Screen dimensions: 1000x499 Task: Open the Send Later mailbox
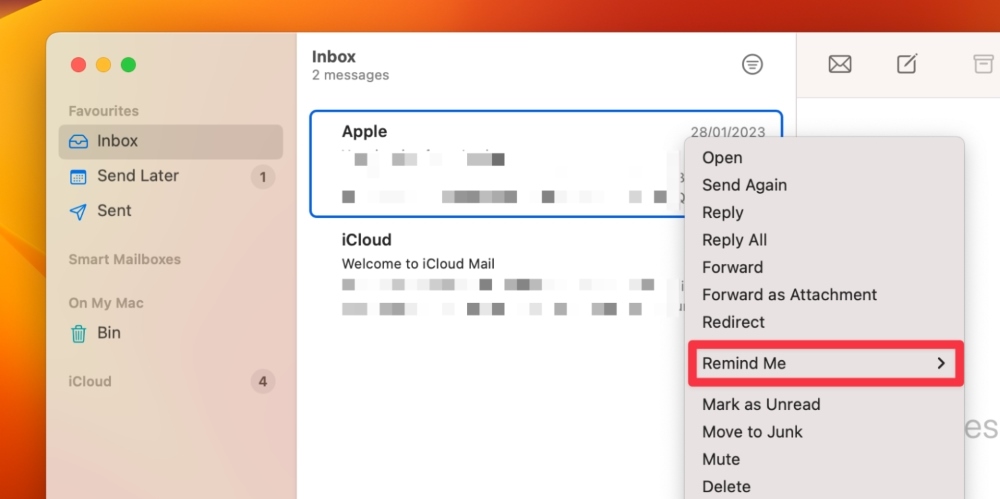click(170, 176)
